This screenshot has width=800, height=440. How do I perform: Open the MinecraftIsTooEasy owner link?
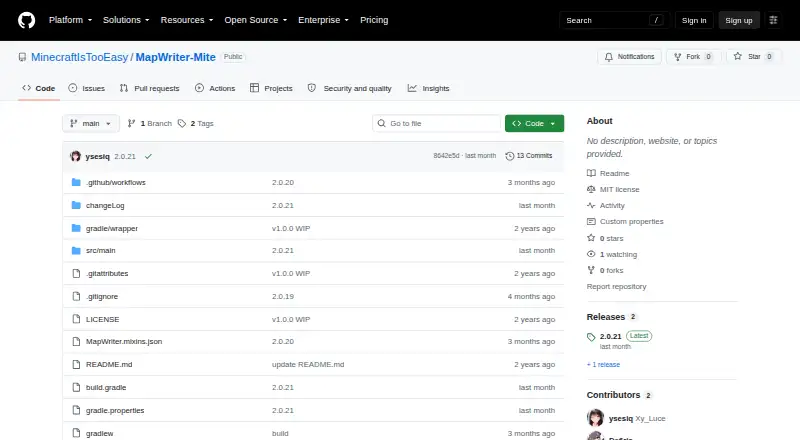point(80,57)
